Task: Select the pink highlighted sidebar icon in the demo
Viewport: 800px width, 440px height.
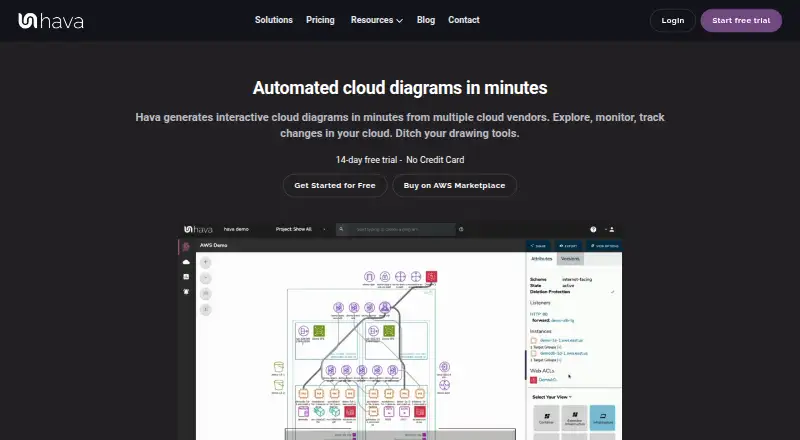Action: click(x=186, y=247)
